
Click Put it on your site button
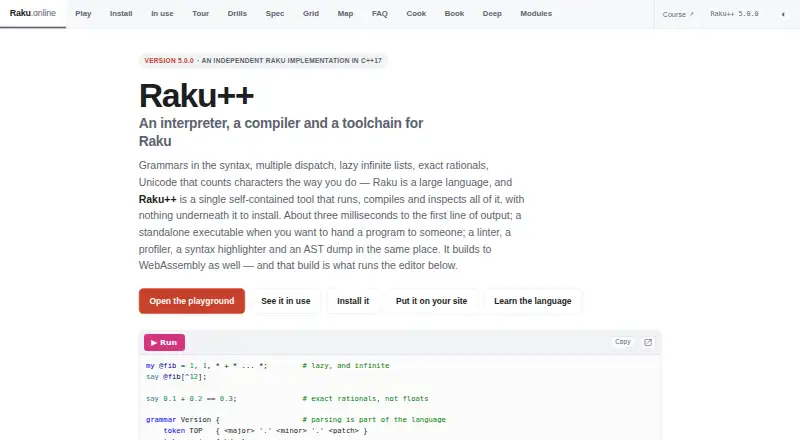(x=432, y=301)
